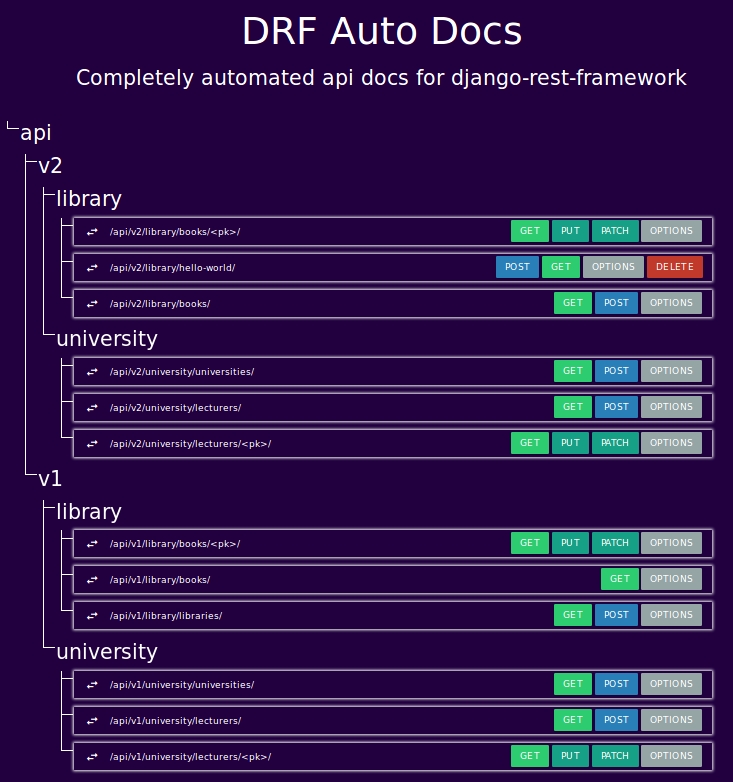
Task: Click the arrows icon beside /api/v1/library/books/<pk>/
Action: coord(92,544)
